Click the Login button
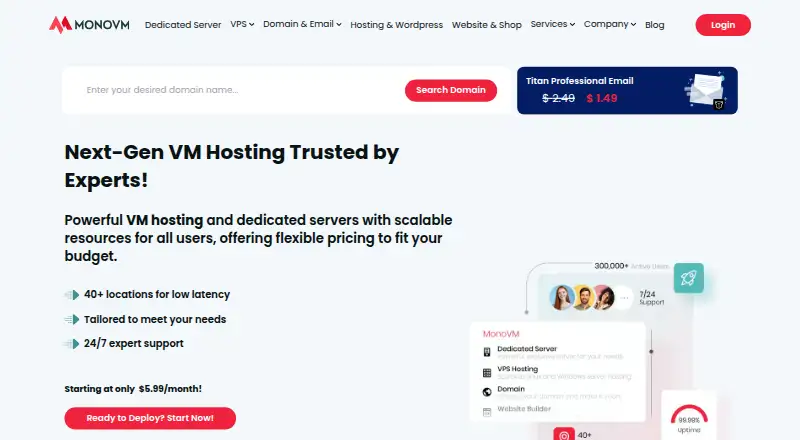The width and height of the screenshot is (800, 440). [723, 25]
